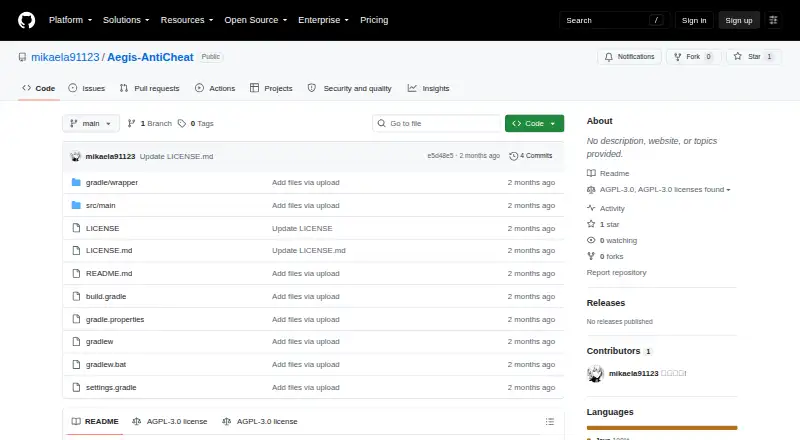Open the gradle.properties file
Screen dimensions: 800x440
coord(115,320)
